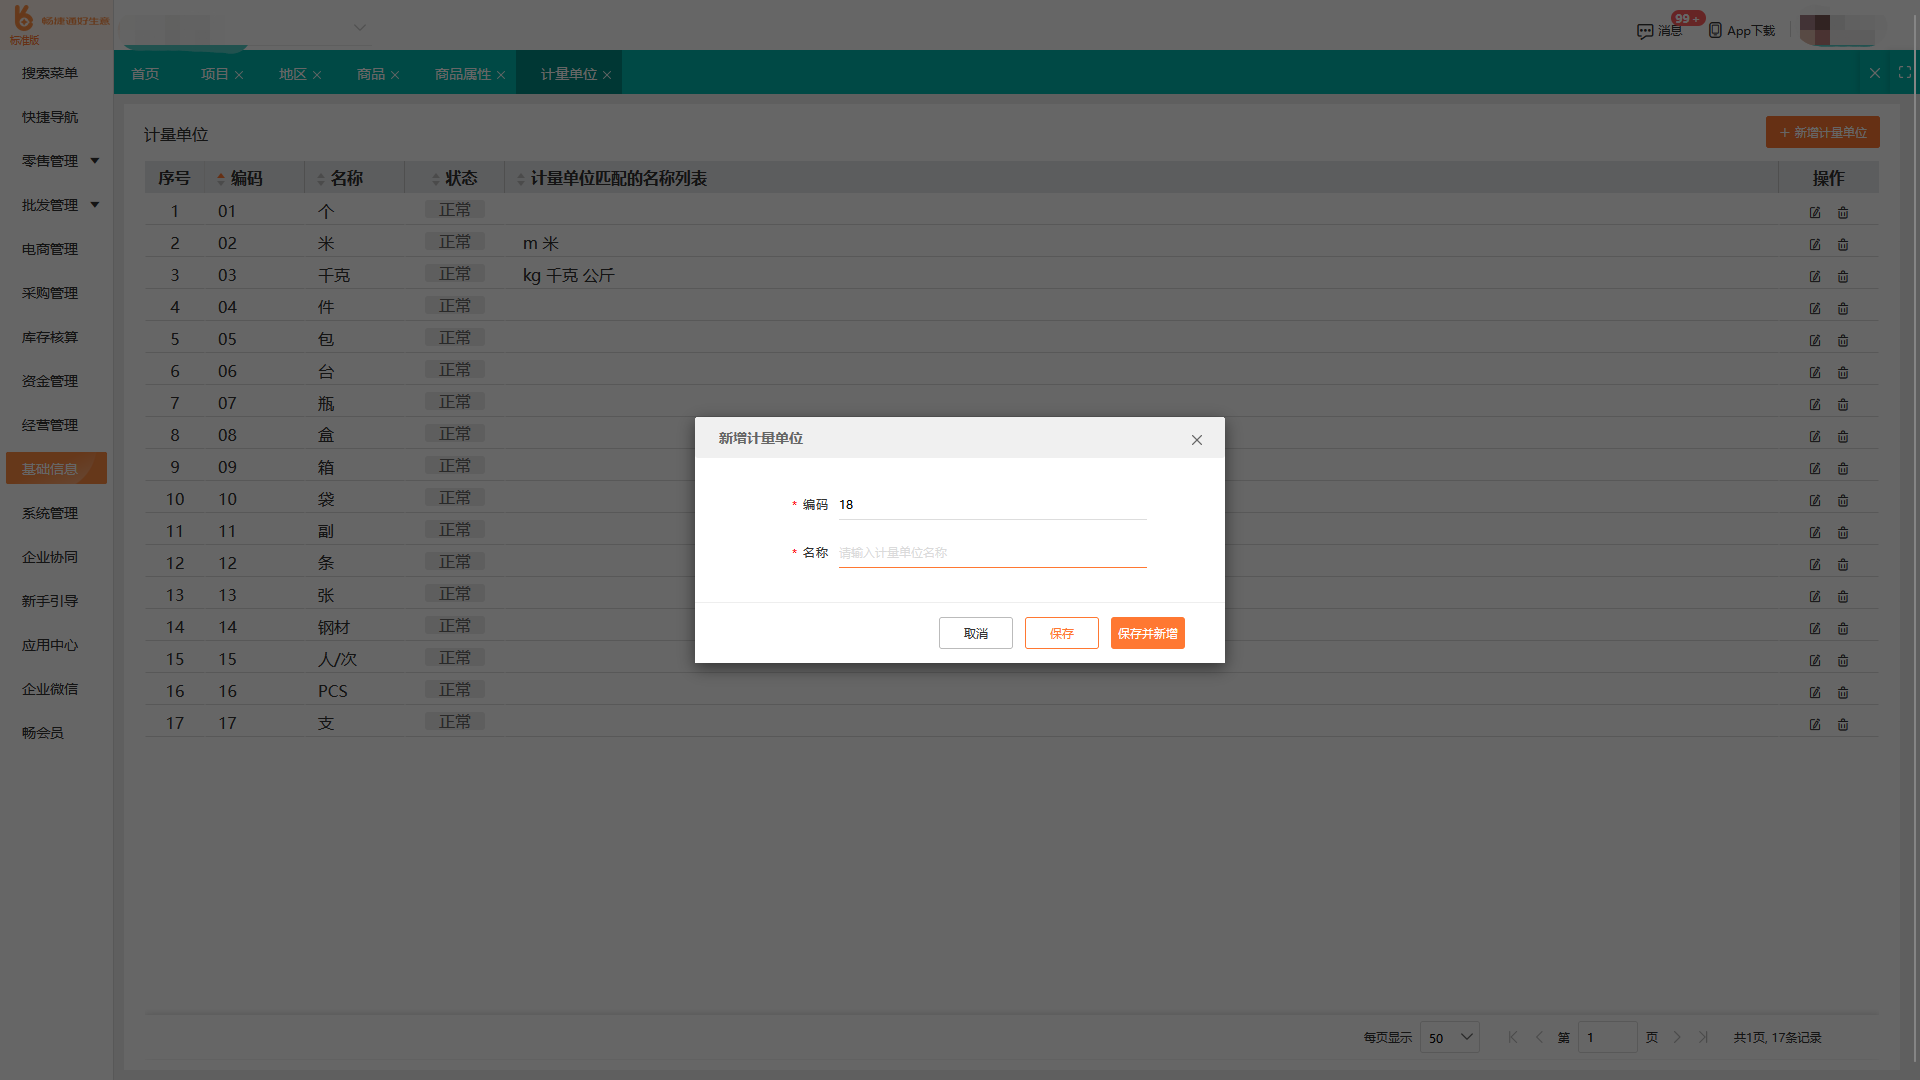Click the 取消 cancel button
The height and width of the screenshot is (1080, 1920).
click(976, 633)
